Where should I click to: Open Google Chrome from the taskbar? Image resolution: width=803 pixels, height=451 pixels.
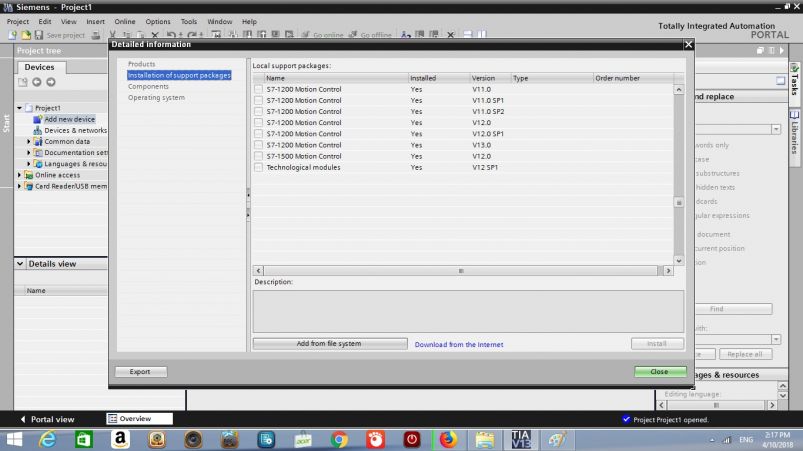[x=339, y=439]
